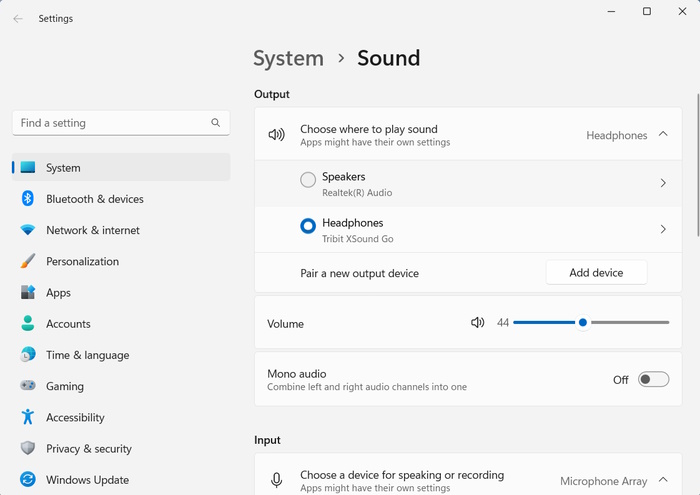Viewport: 700px width, 495px height.
Task: Click 'Pair a new output device' text
Action: (359, 273)
